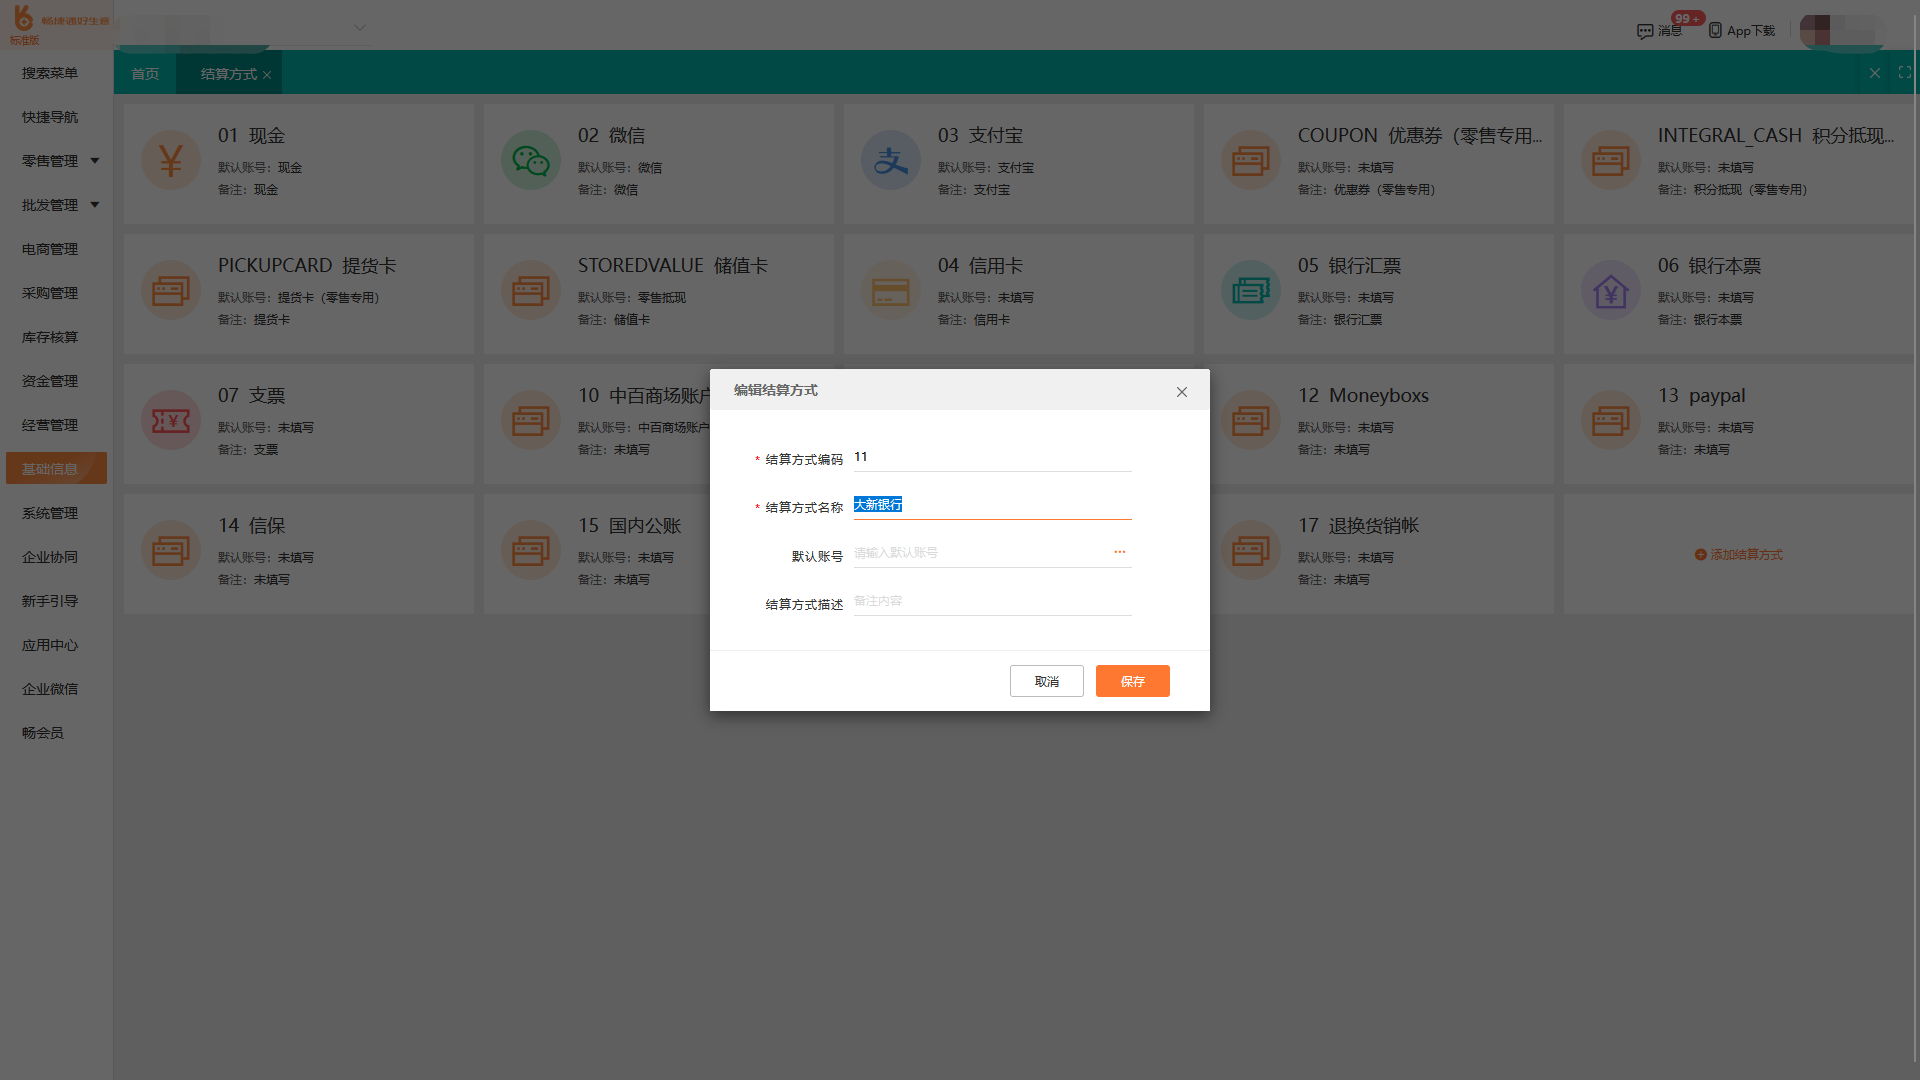Screen dimensions: 1920x1080
Task: Click the 提货卡 PICKUPCARD icon
Action: tap(170, 290)
